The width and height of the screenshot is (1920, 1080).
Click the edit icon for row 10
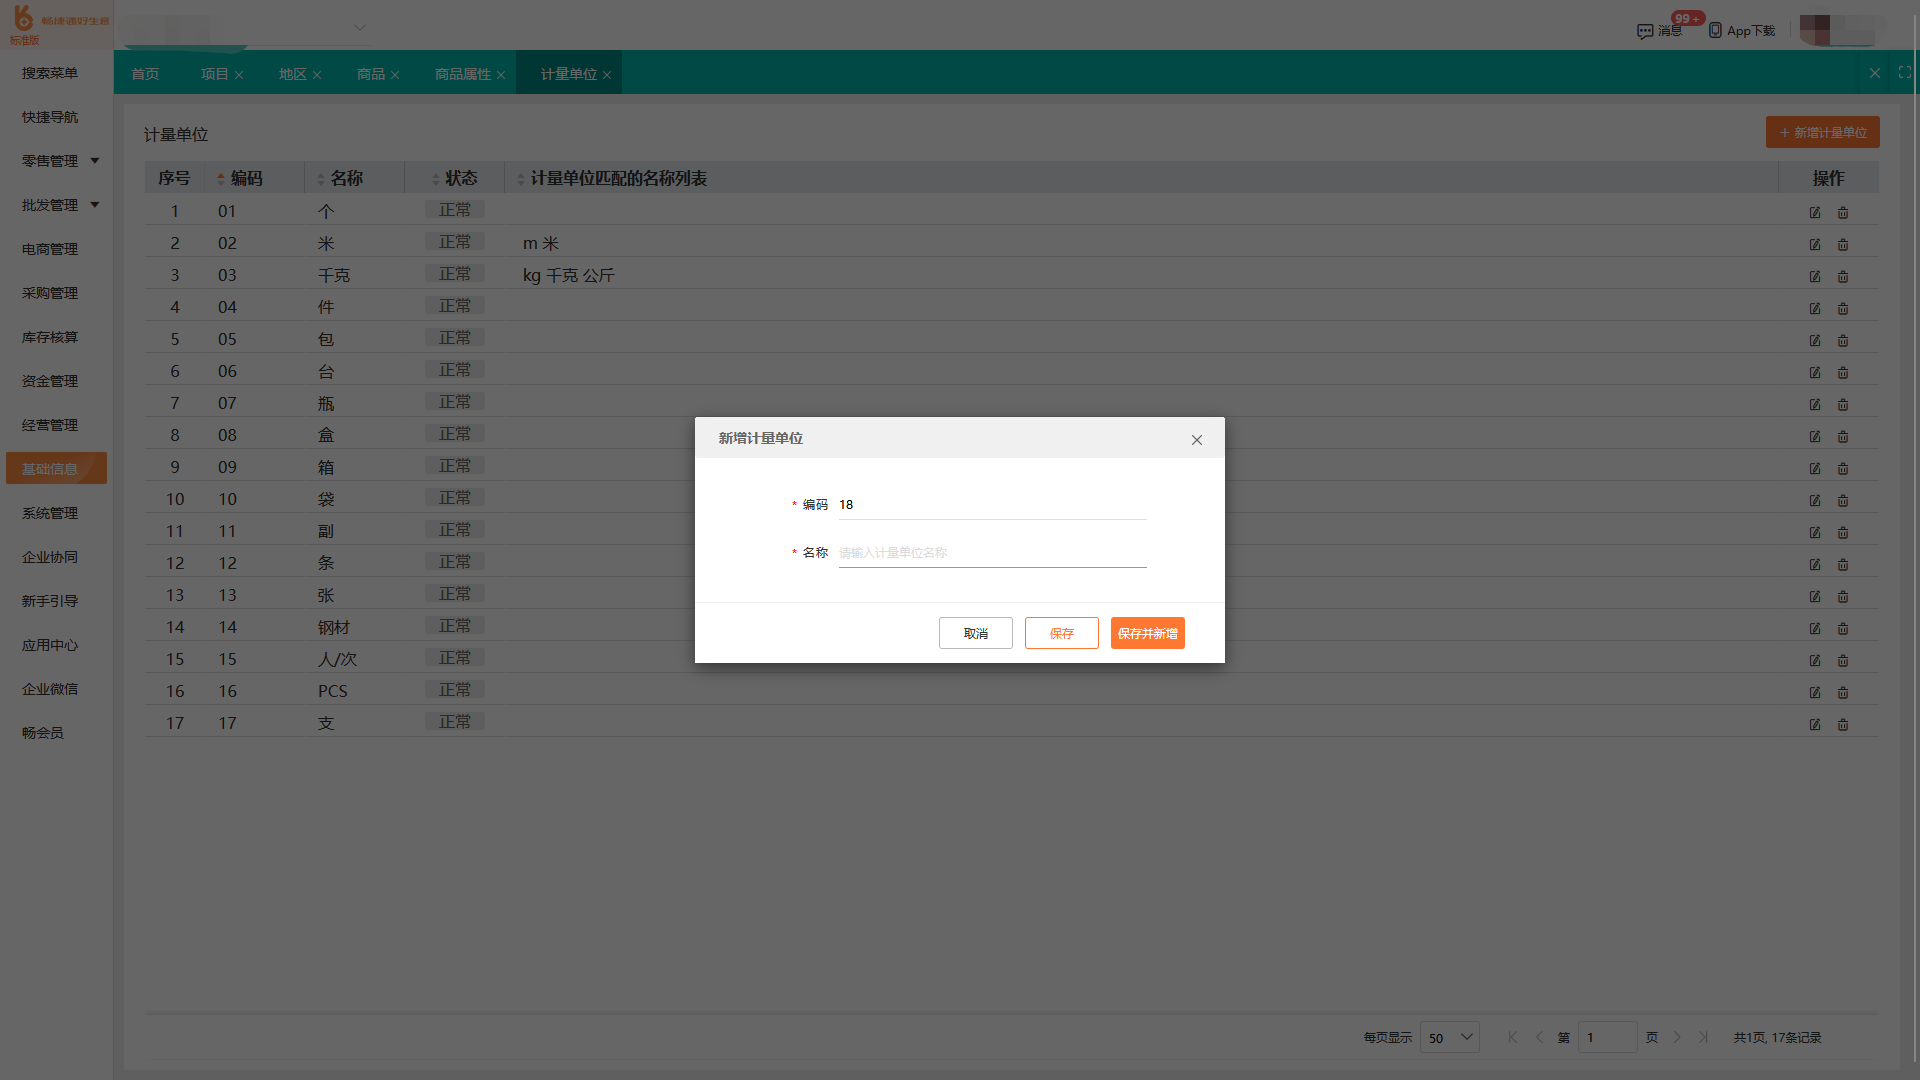(x=1815, y=500)
